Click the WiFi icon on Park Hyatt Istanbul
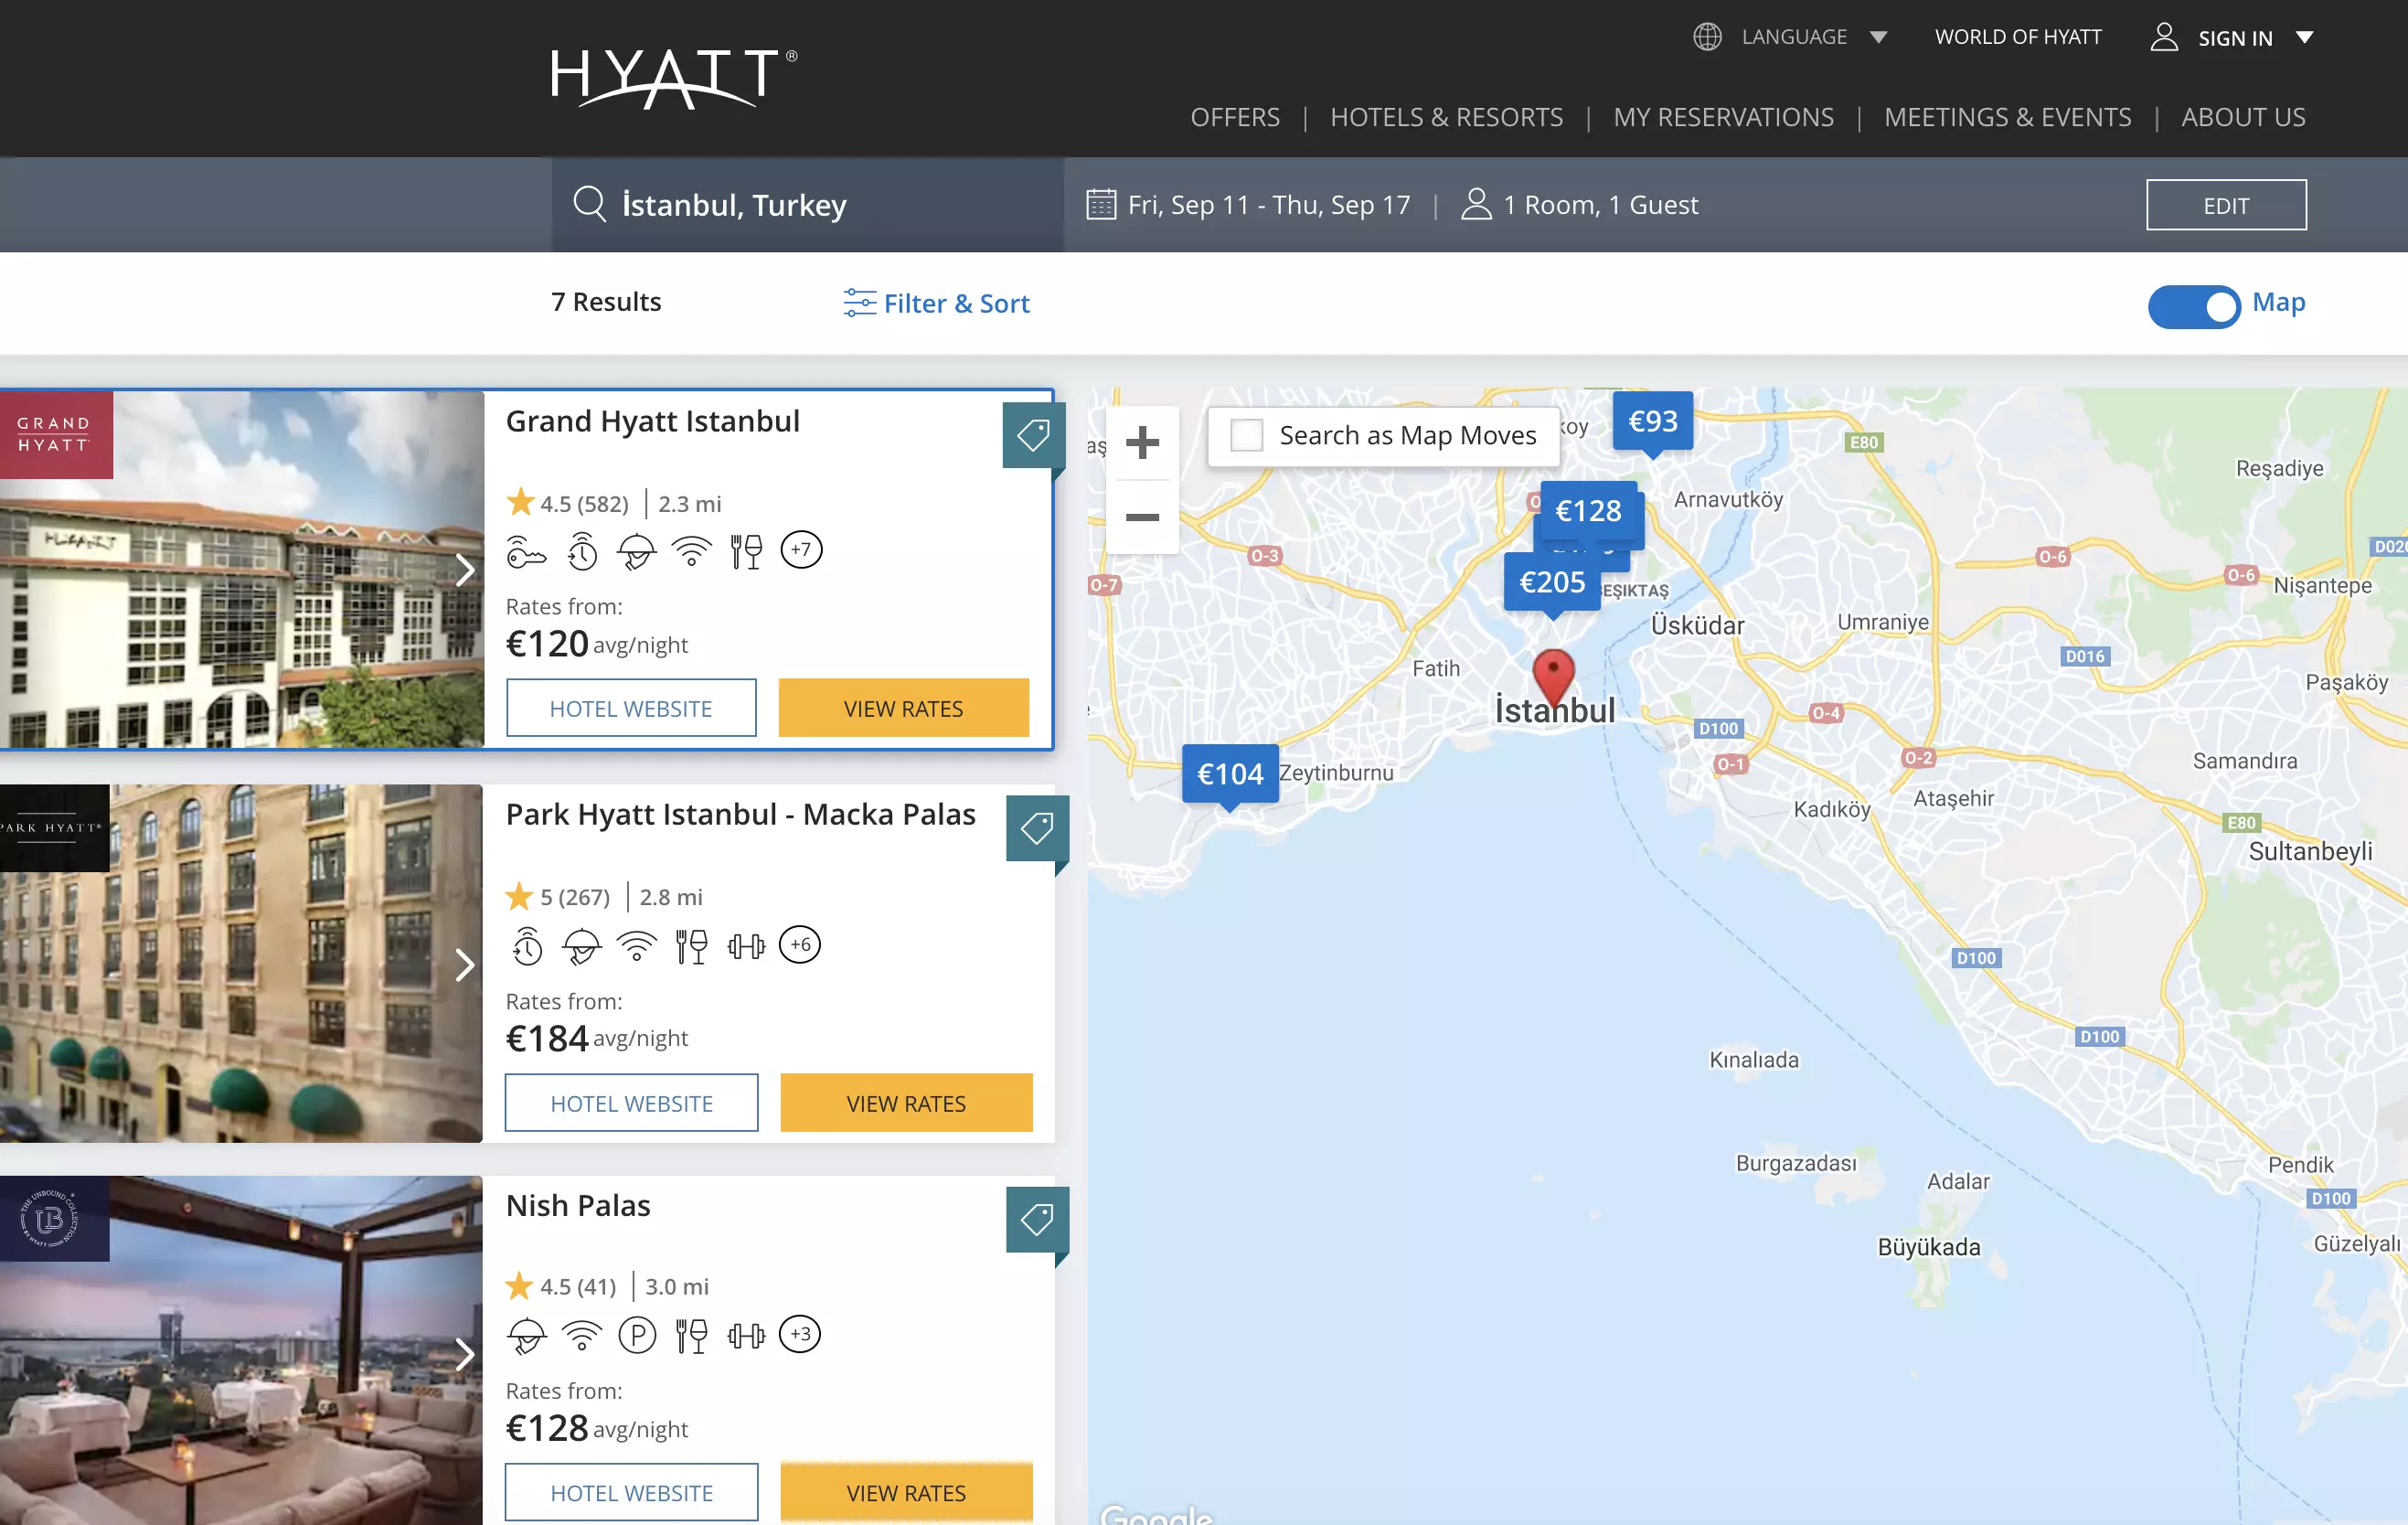 pyautogui.click(x=635, y=946)
